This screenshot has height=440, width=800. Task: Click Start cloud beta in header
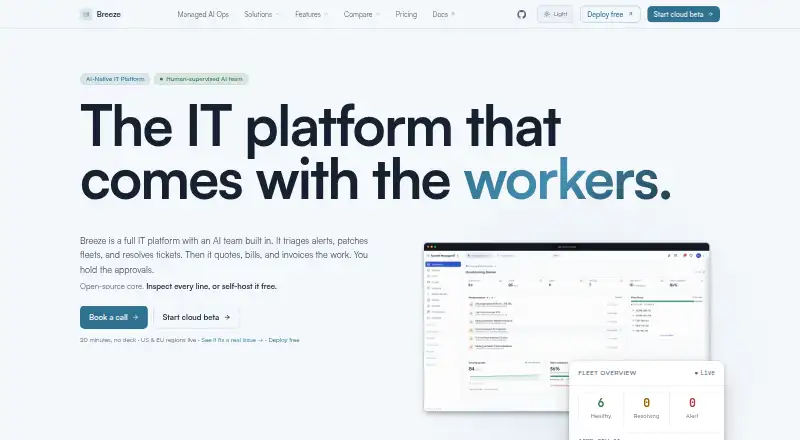(683, 14)
